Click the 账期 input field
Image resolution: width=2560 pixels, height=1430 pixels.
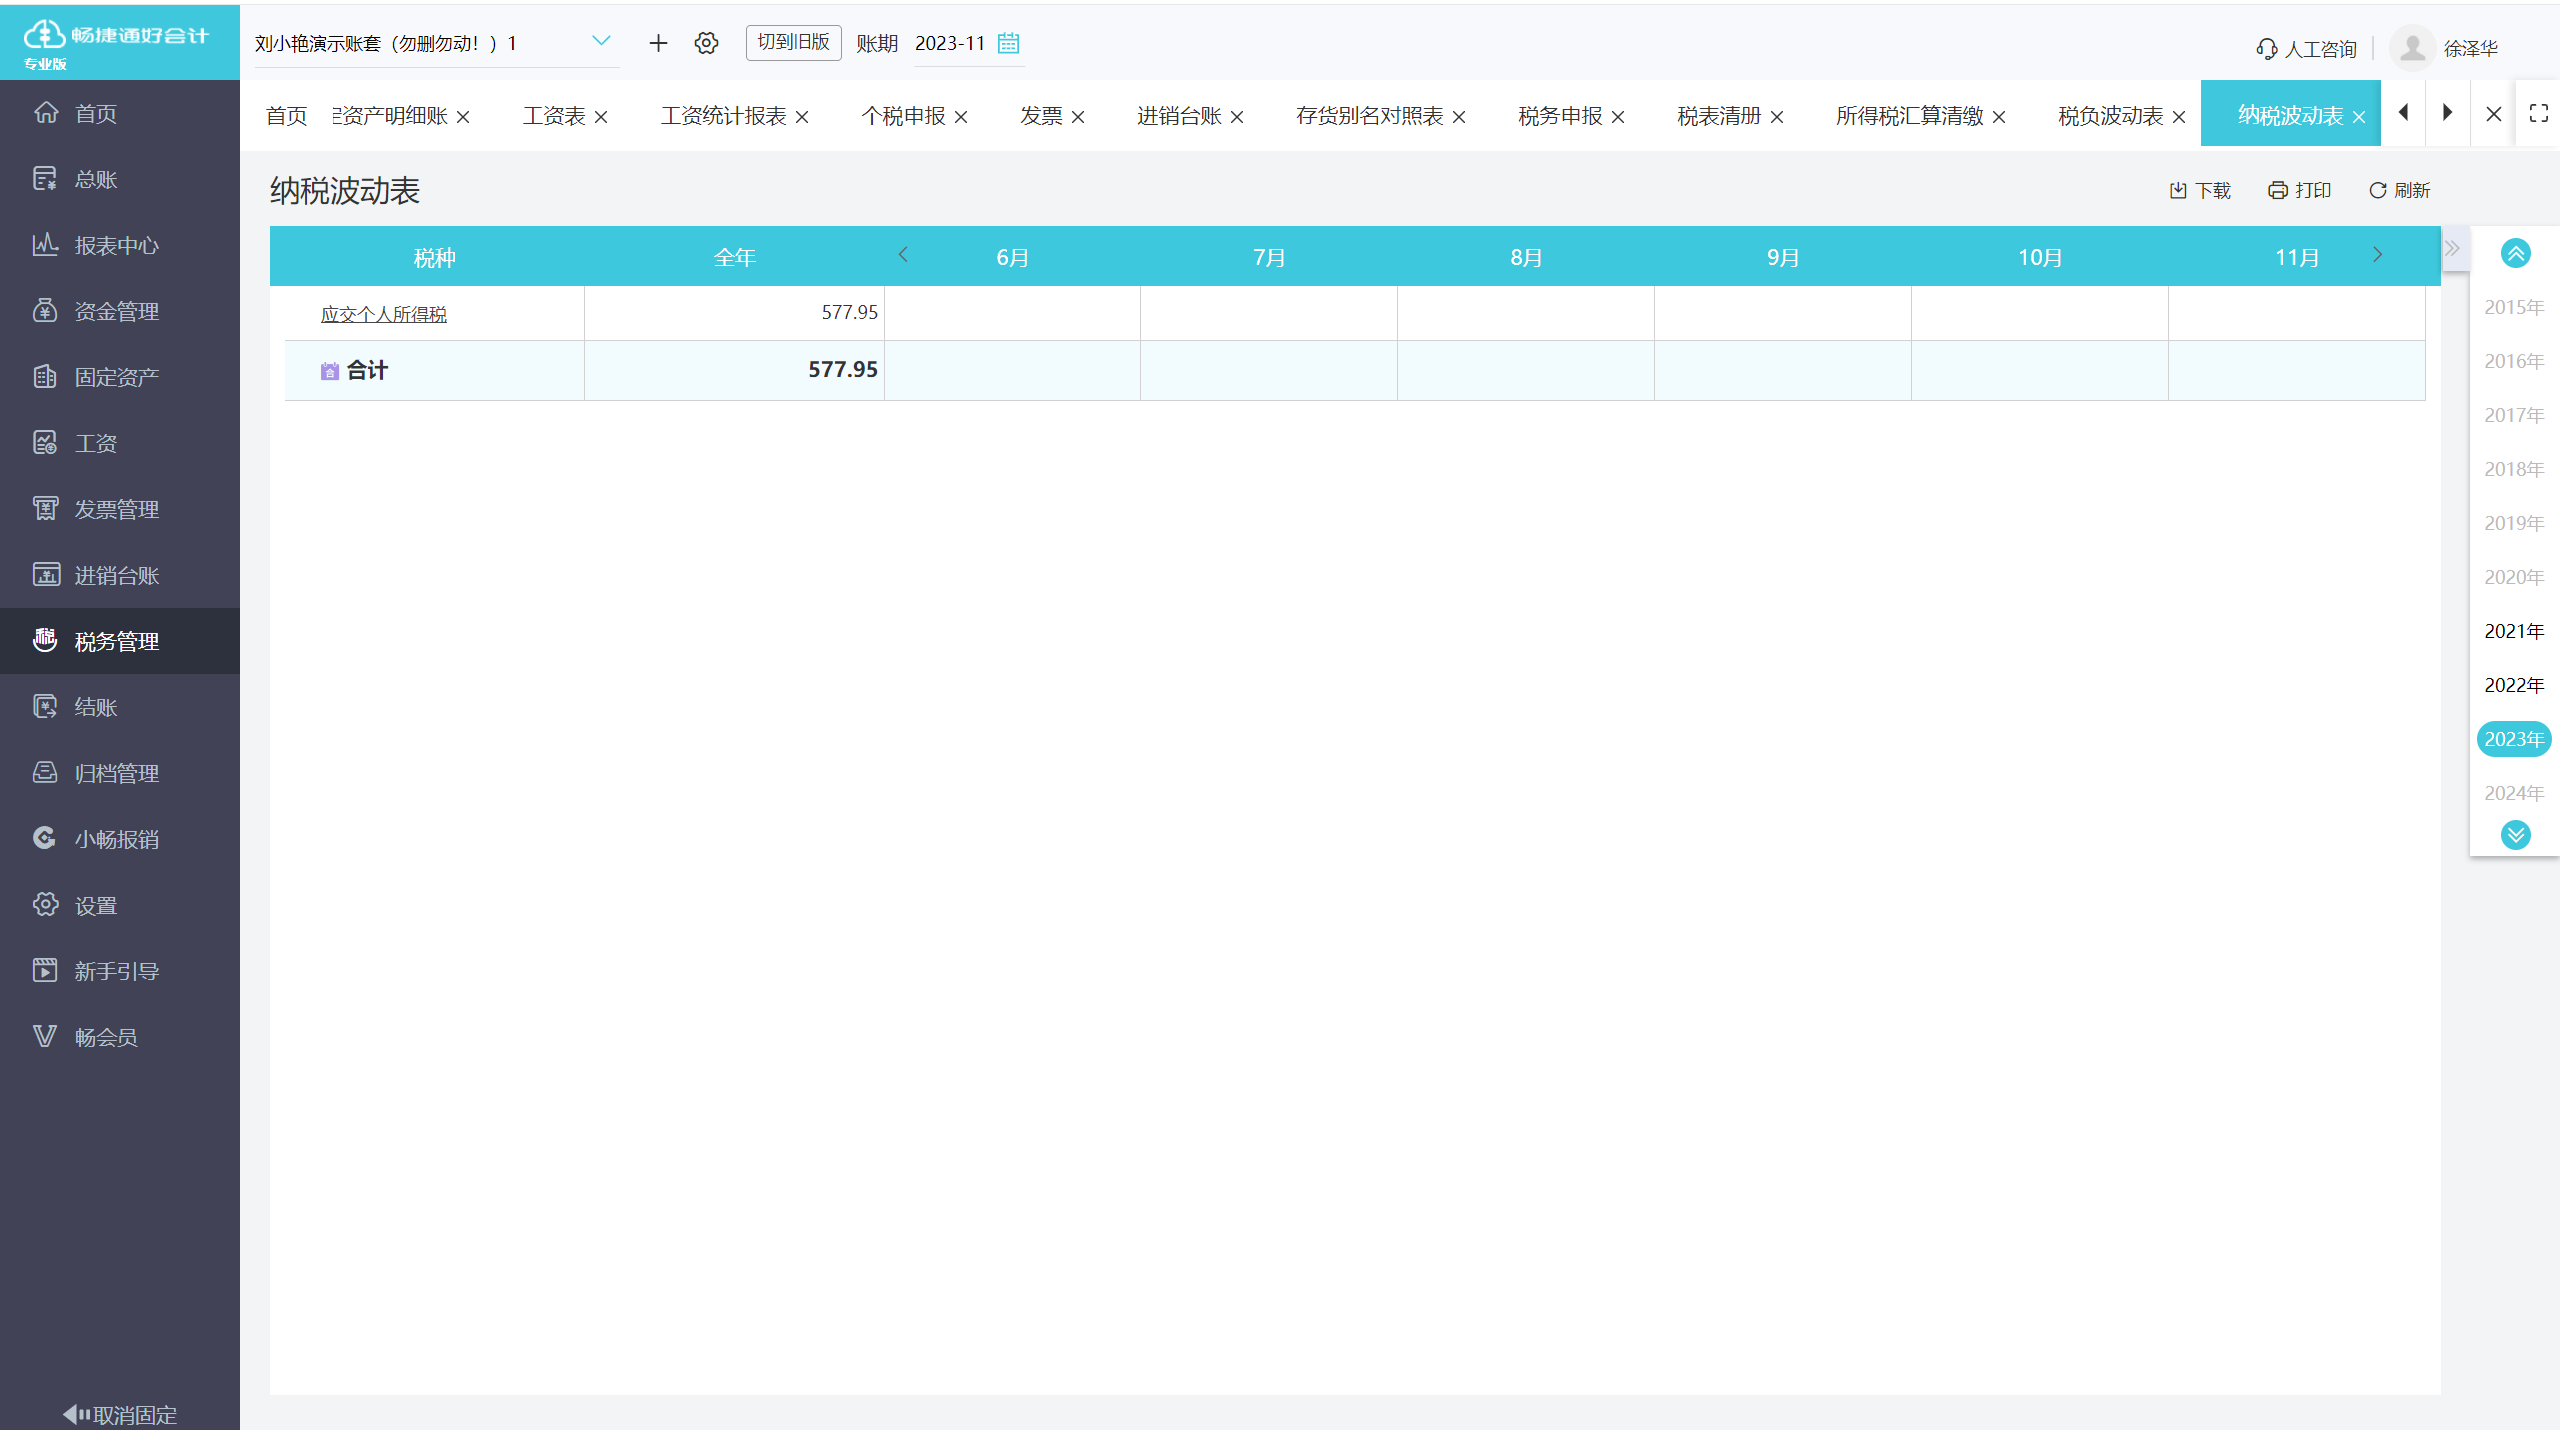951,42
